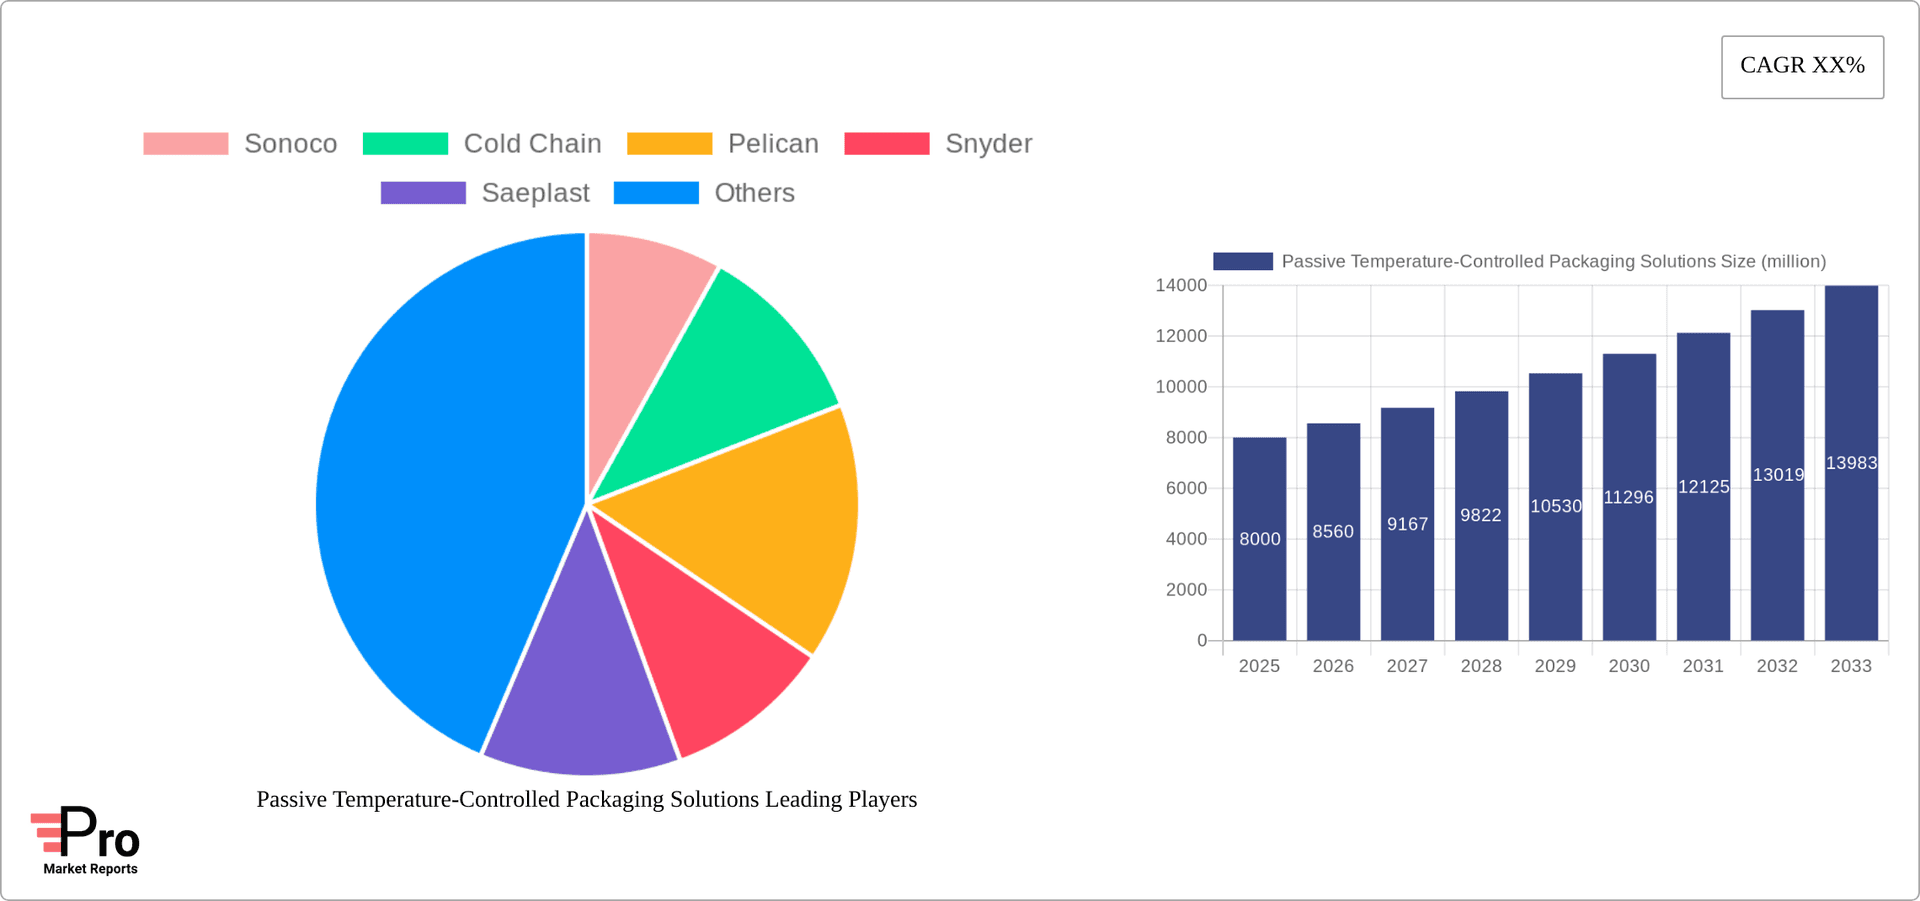Select the Others blue legend marker

pyautogui.click(x=658, y=192)
